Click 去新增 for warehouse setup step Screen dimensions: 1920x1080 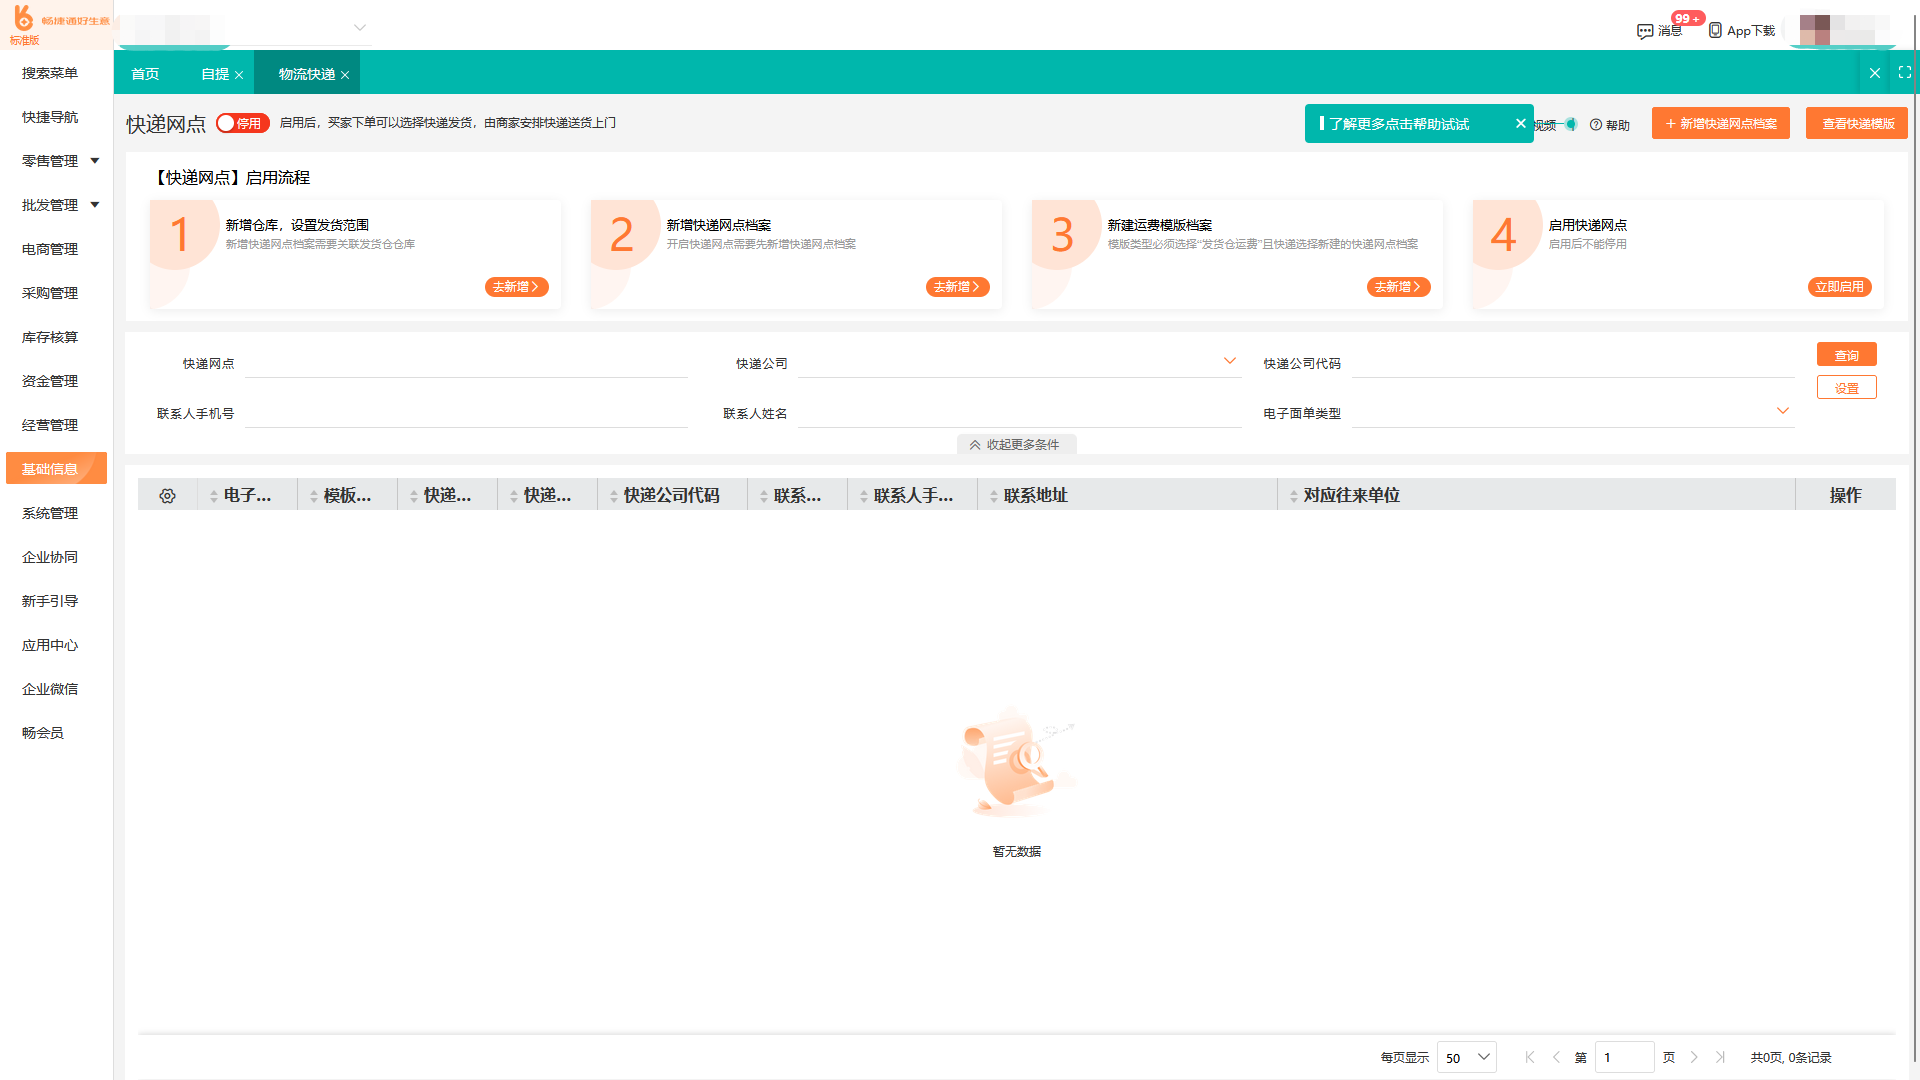coord(512,285)
